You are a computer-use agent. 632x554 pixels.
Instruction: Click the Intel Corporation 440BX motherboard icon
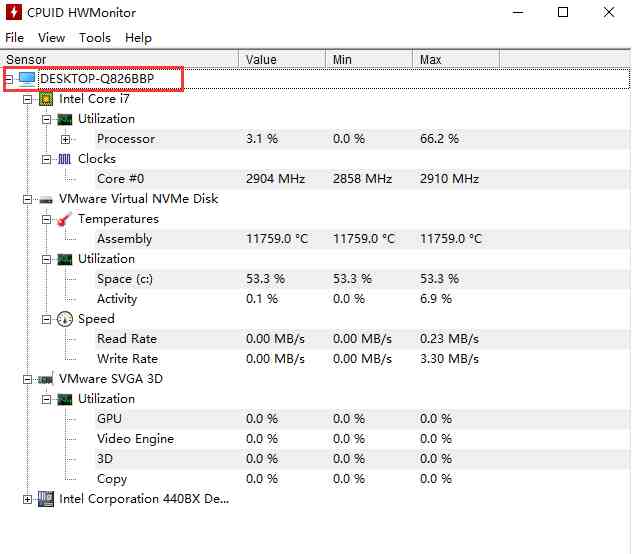(46, 499)
